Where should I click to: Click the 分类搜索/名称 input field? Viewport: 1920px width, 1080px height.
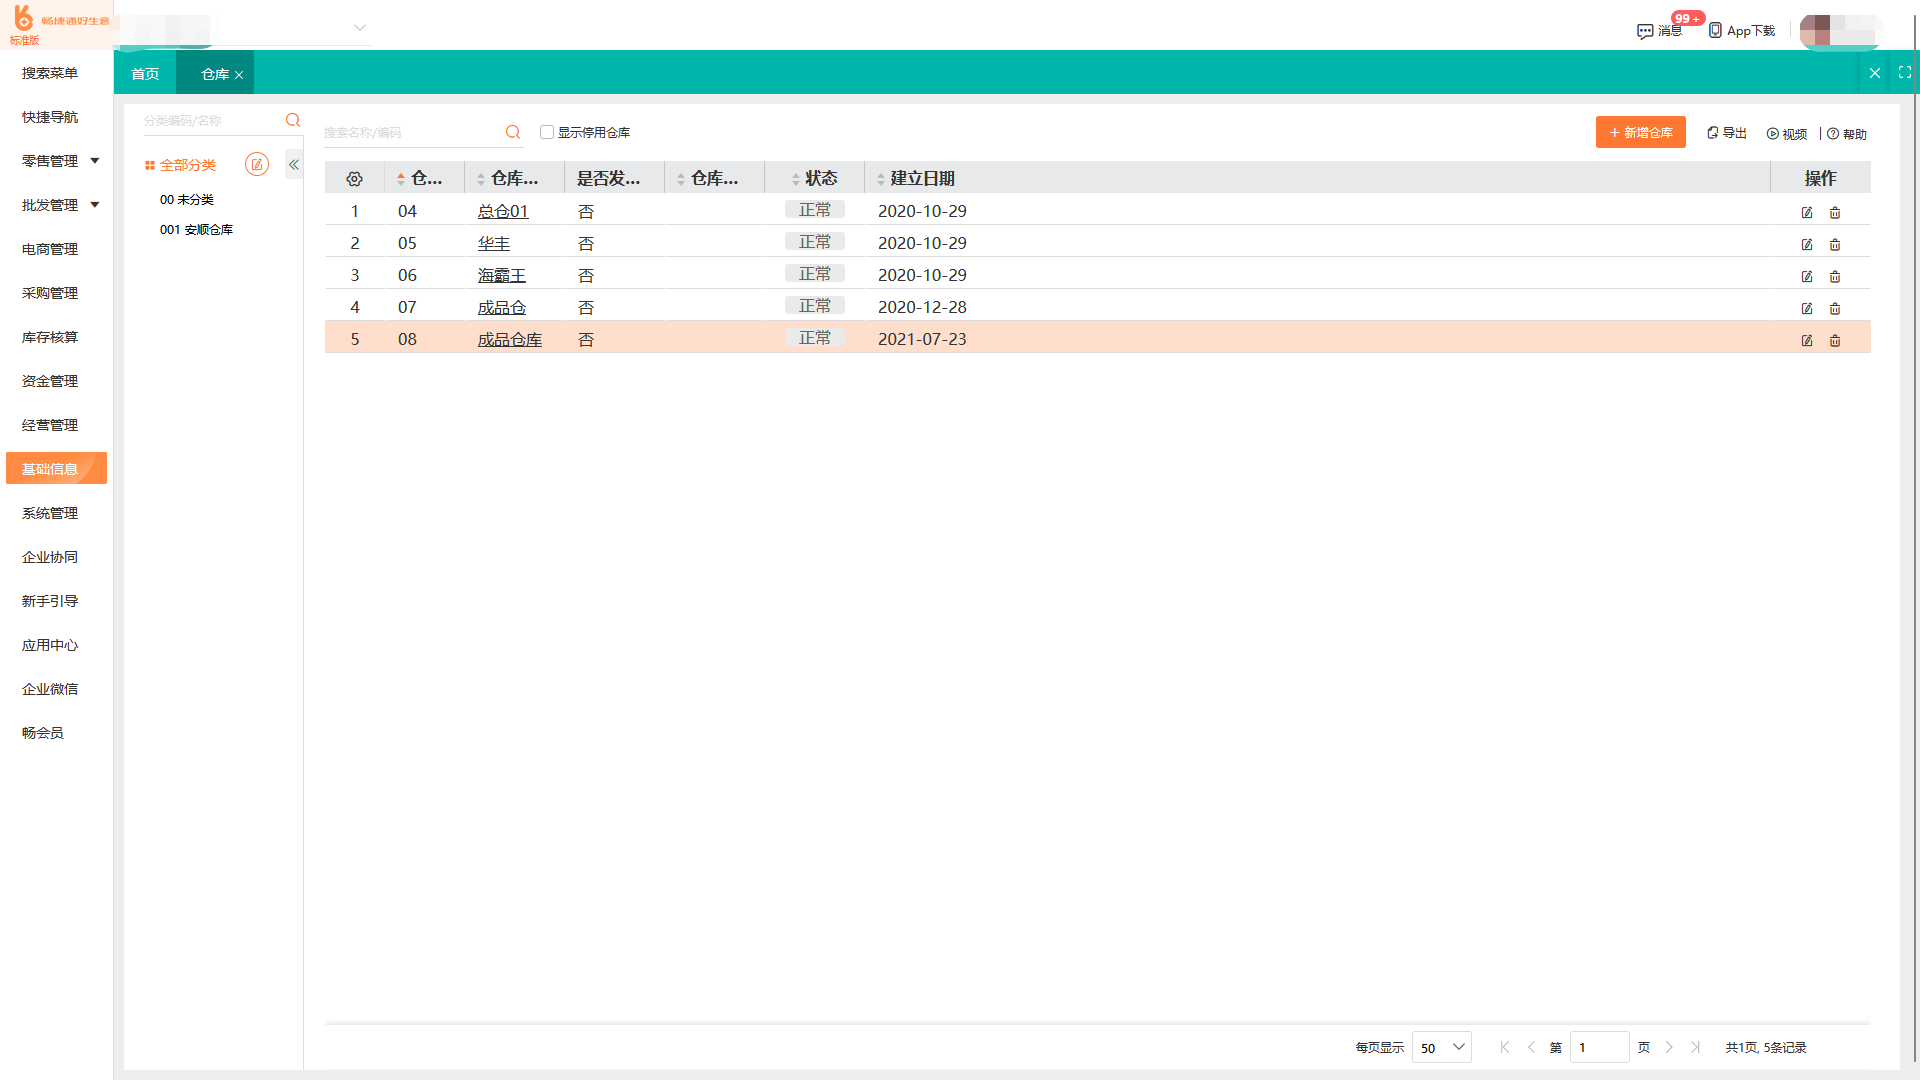tap(204, 120)
